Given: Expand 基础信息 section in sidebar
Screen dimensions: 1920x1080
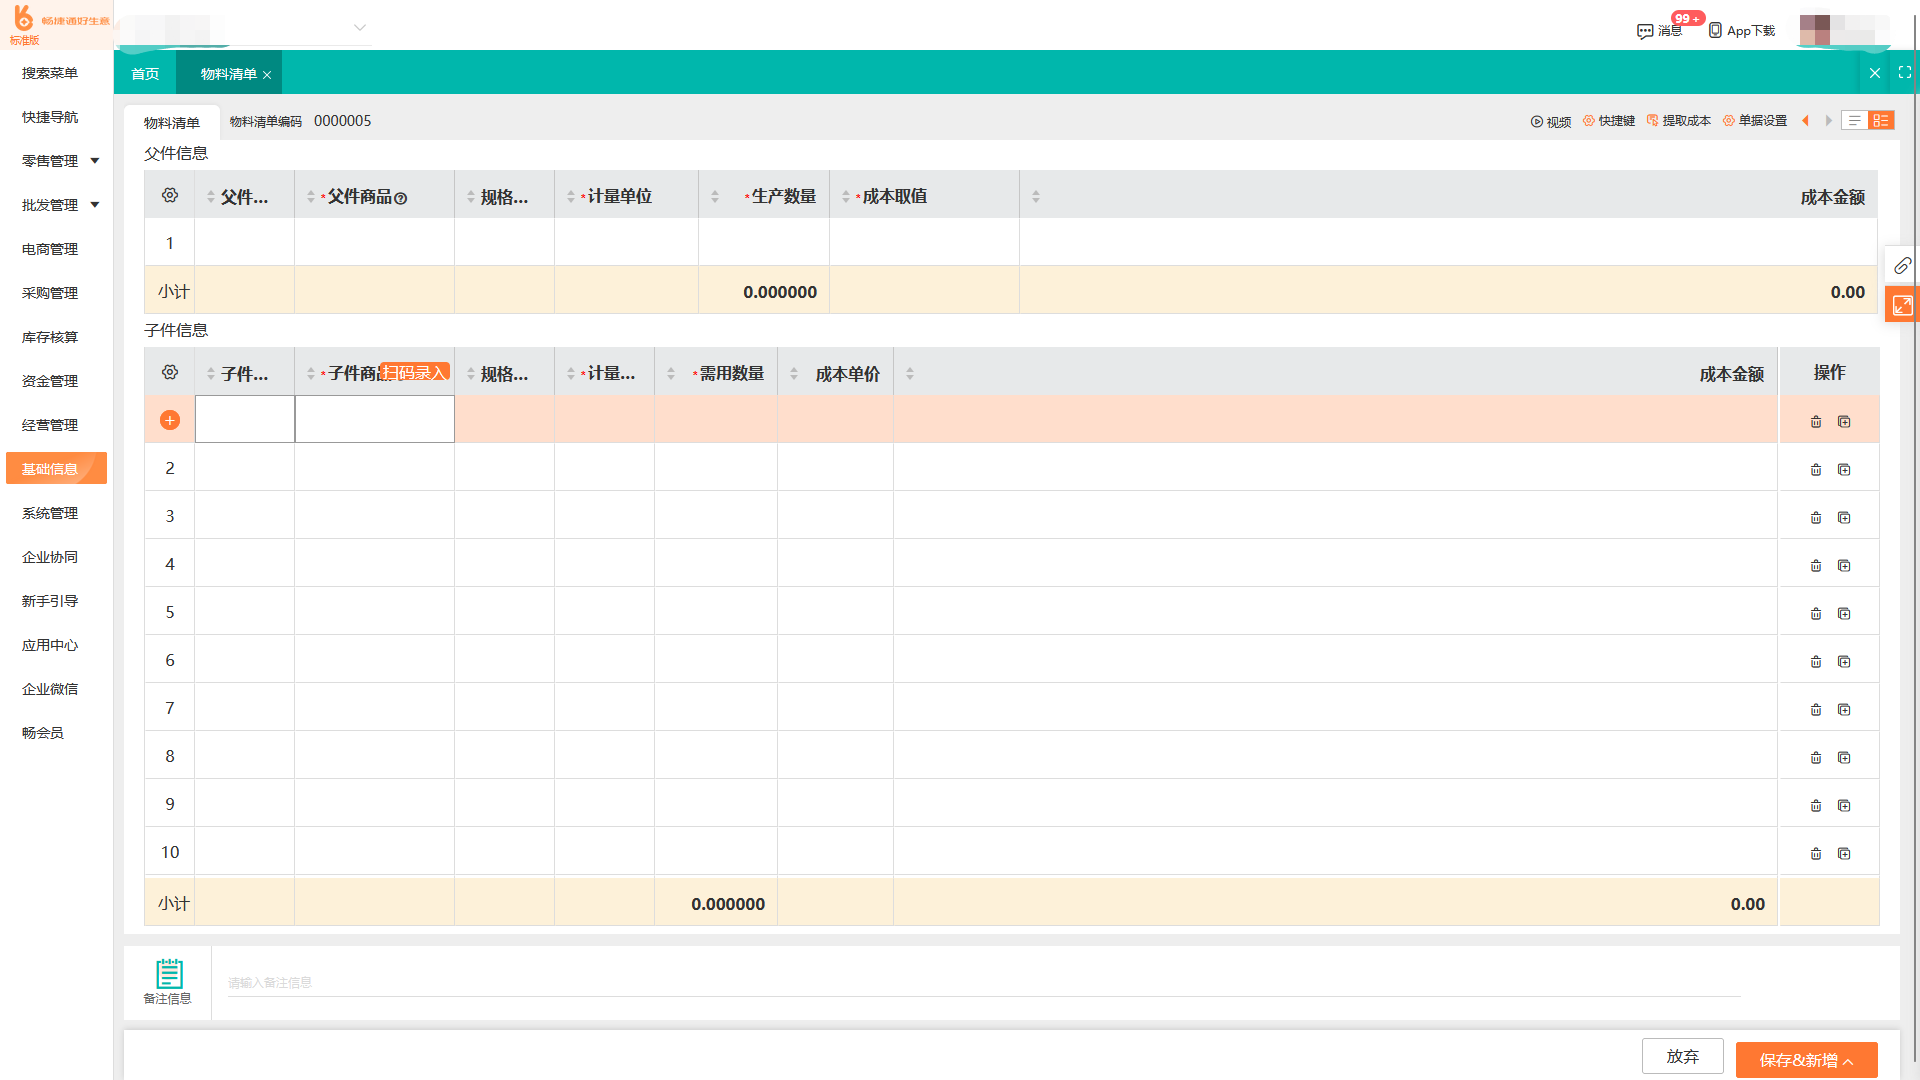Looking at the screenshot, I should pyautogui.click(x=54, y=468).
